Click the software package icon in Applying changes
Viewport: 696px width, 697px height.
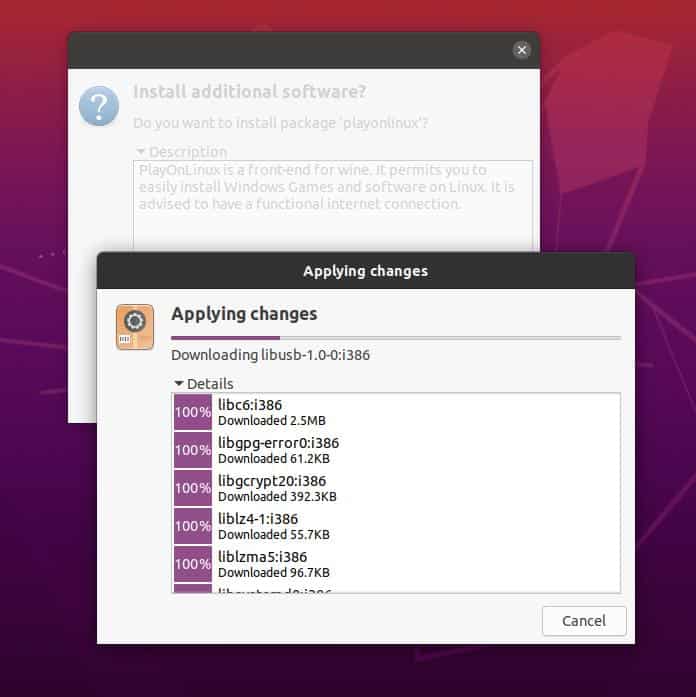tap(135, 327)
